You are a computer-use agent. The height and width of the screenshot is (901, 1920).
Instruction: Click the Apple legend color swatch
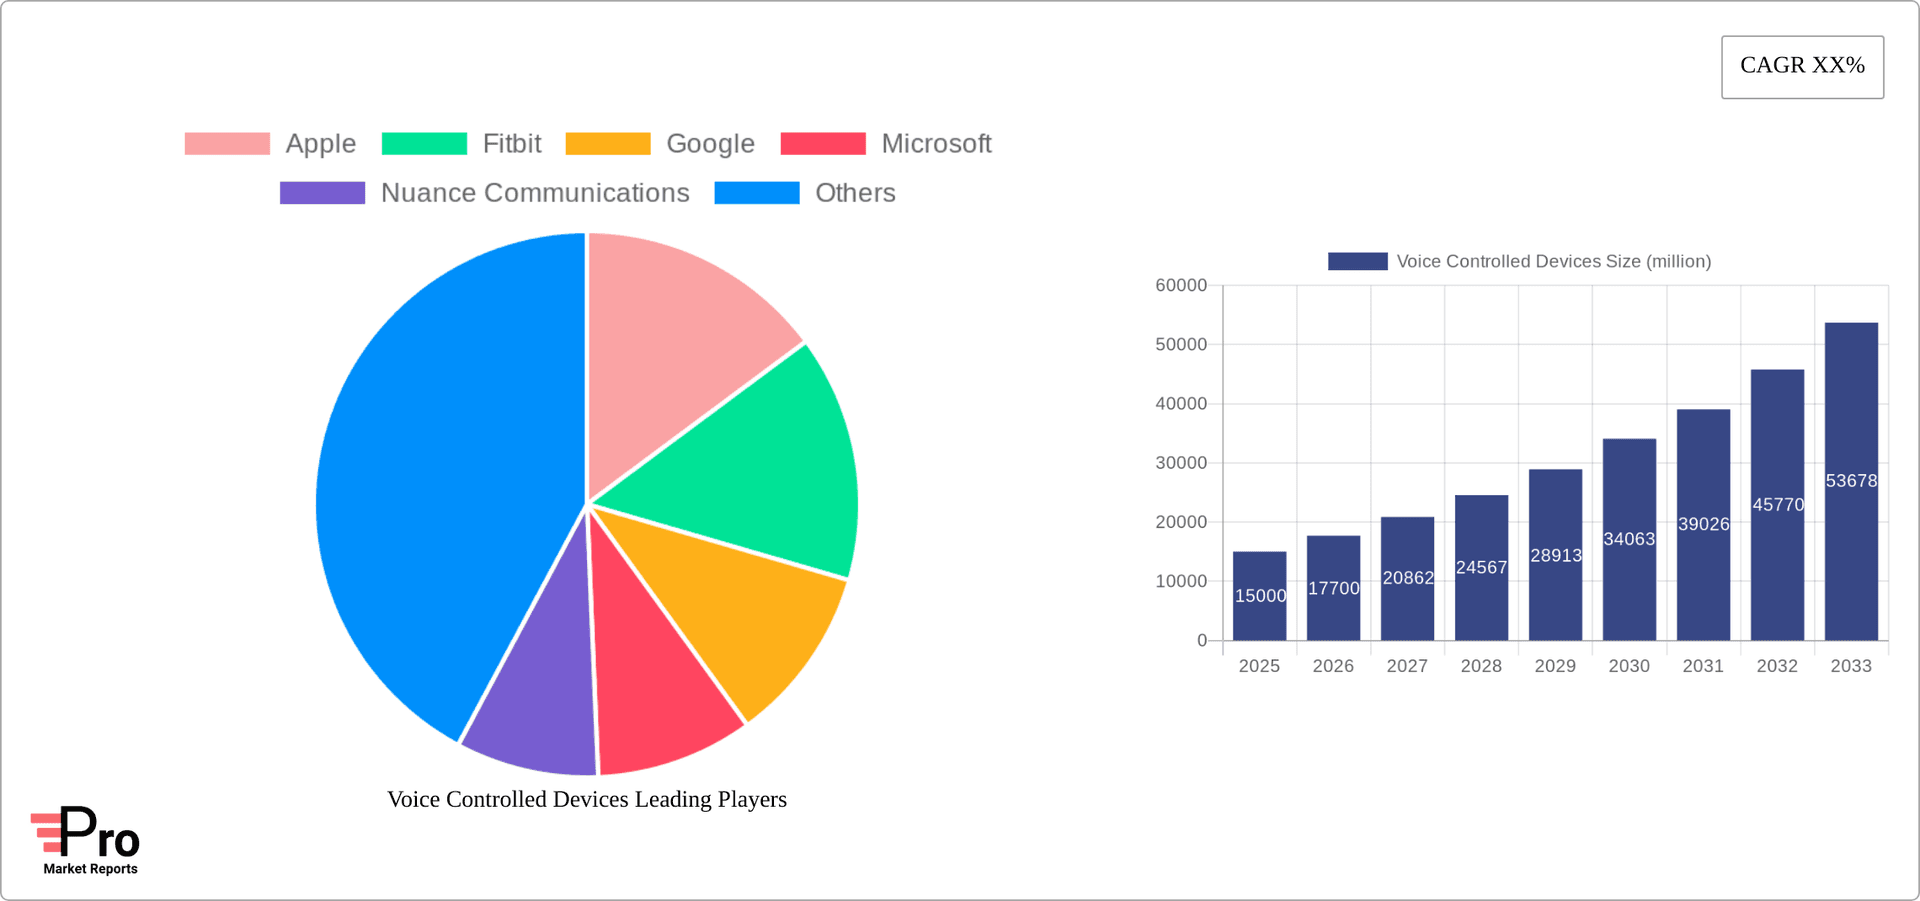pyautogui.click(x=226, y=143)
